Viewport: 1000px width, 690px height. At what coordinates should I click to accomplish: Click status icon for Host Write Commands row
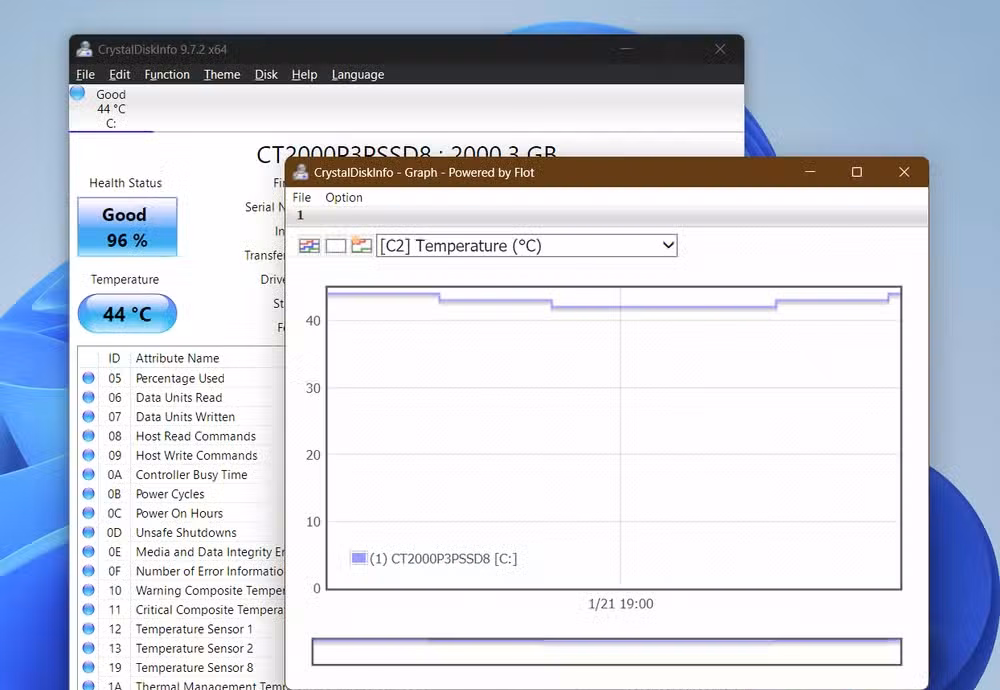[x=89, y=455]
